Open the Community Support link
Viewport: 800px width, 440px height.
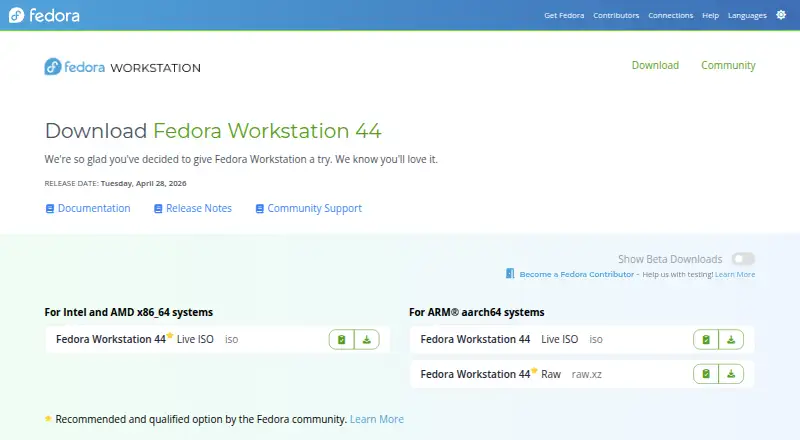coord(314,208)
